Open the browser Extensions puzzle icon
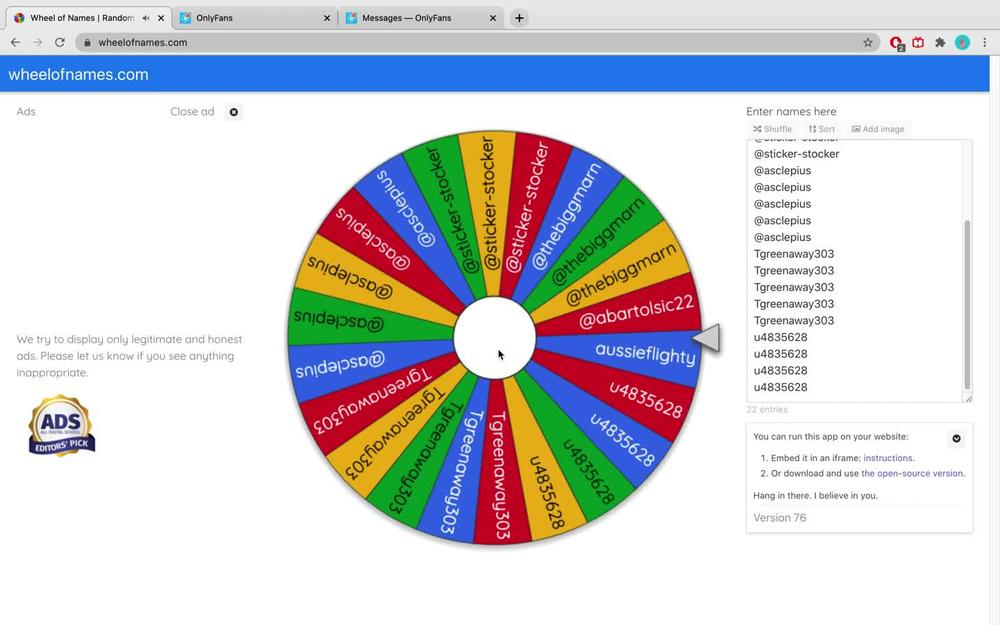This screenshot has height=625, width=1000. point(940,43)
